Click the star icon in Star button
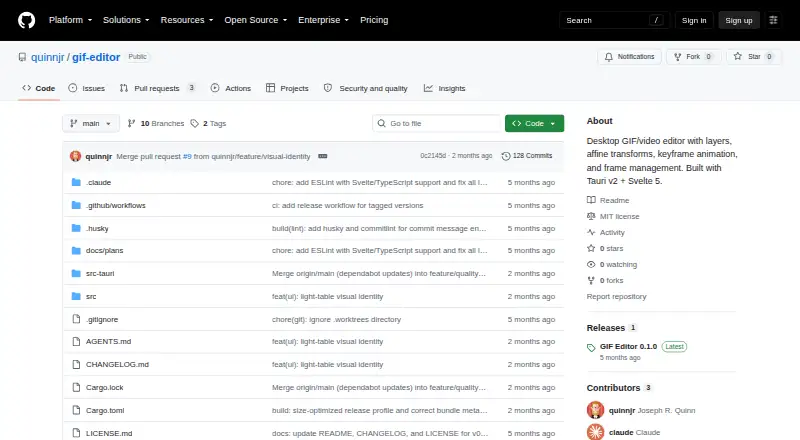This screenshot has width=800, height=440. click(738, 56)
